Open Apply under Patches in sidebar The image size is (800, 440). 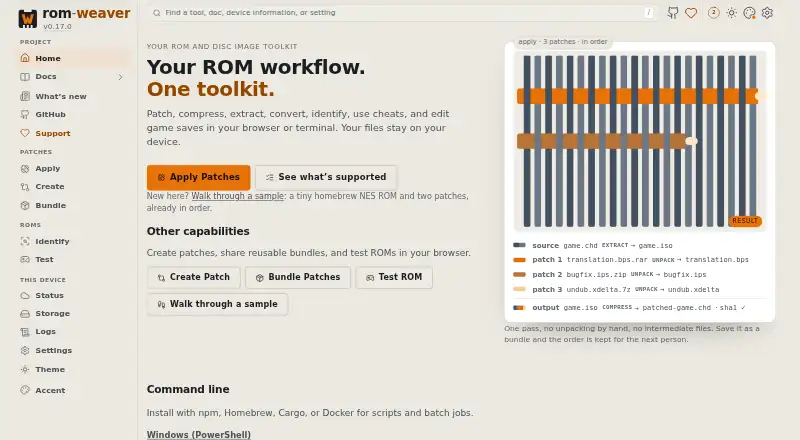click(x=74, y=168)
